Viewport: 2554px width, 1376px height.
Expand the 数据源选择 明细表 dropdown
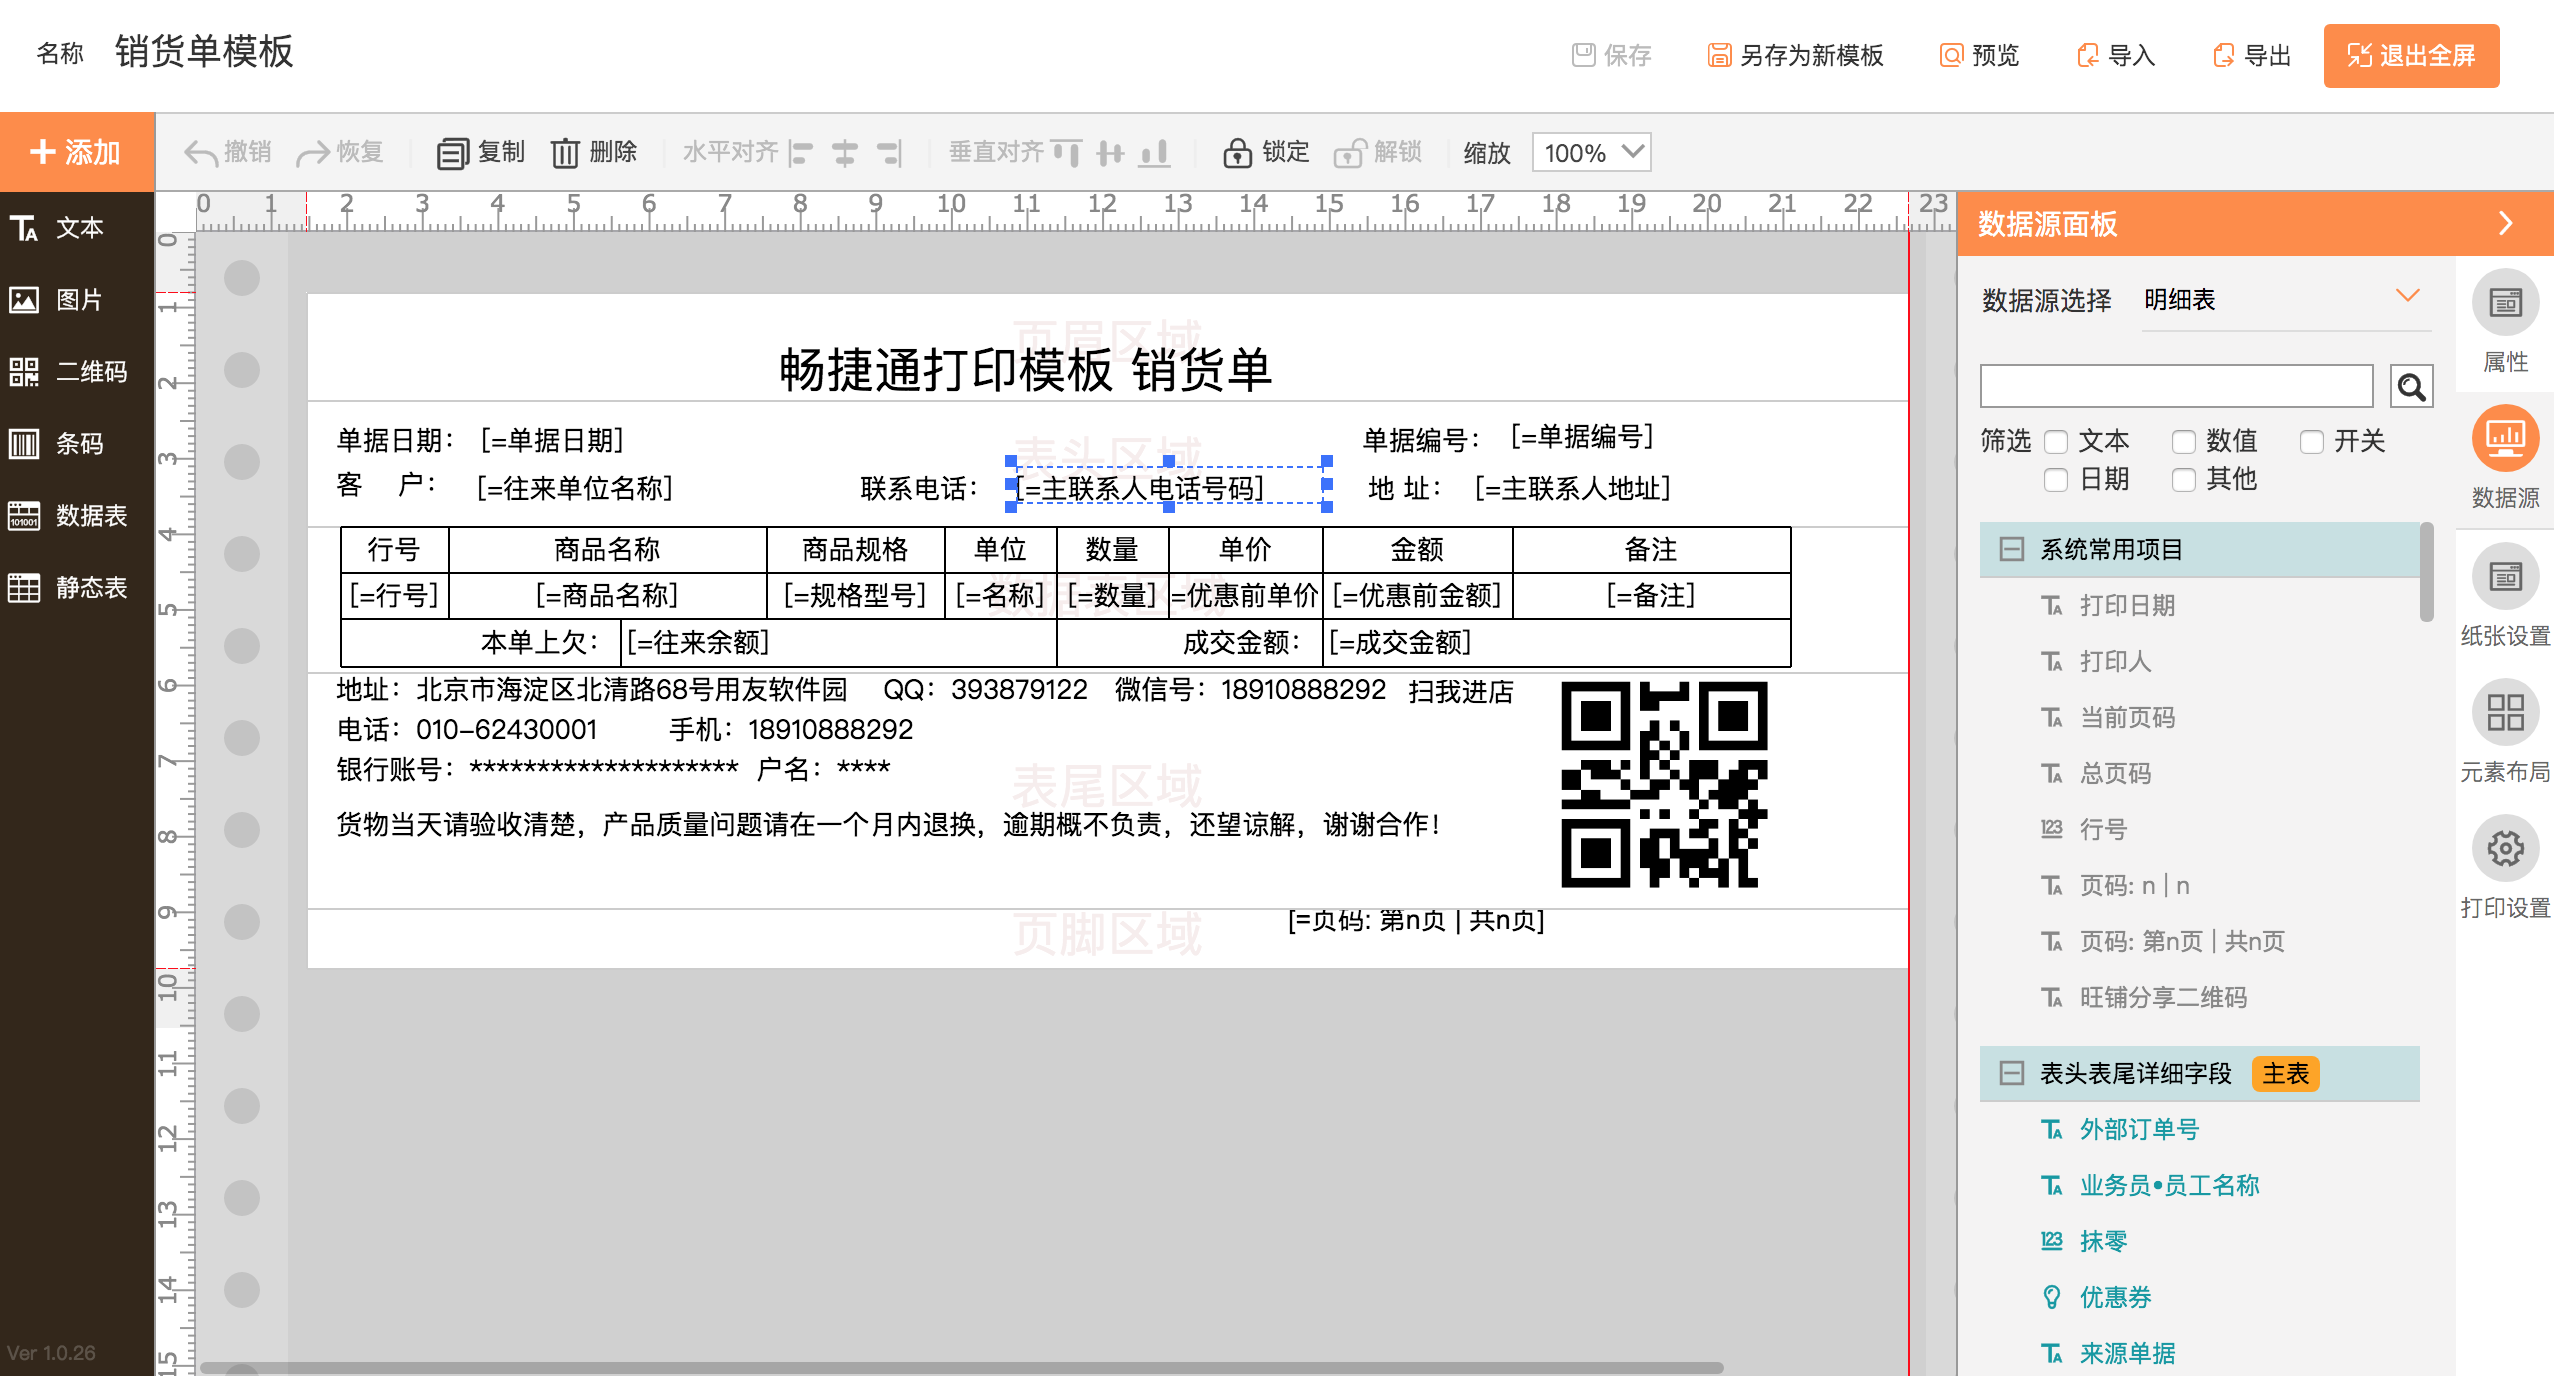click(x=2405, y=300)
